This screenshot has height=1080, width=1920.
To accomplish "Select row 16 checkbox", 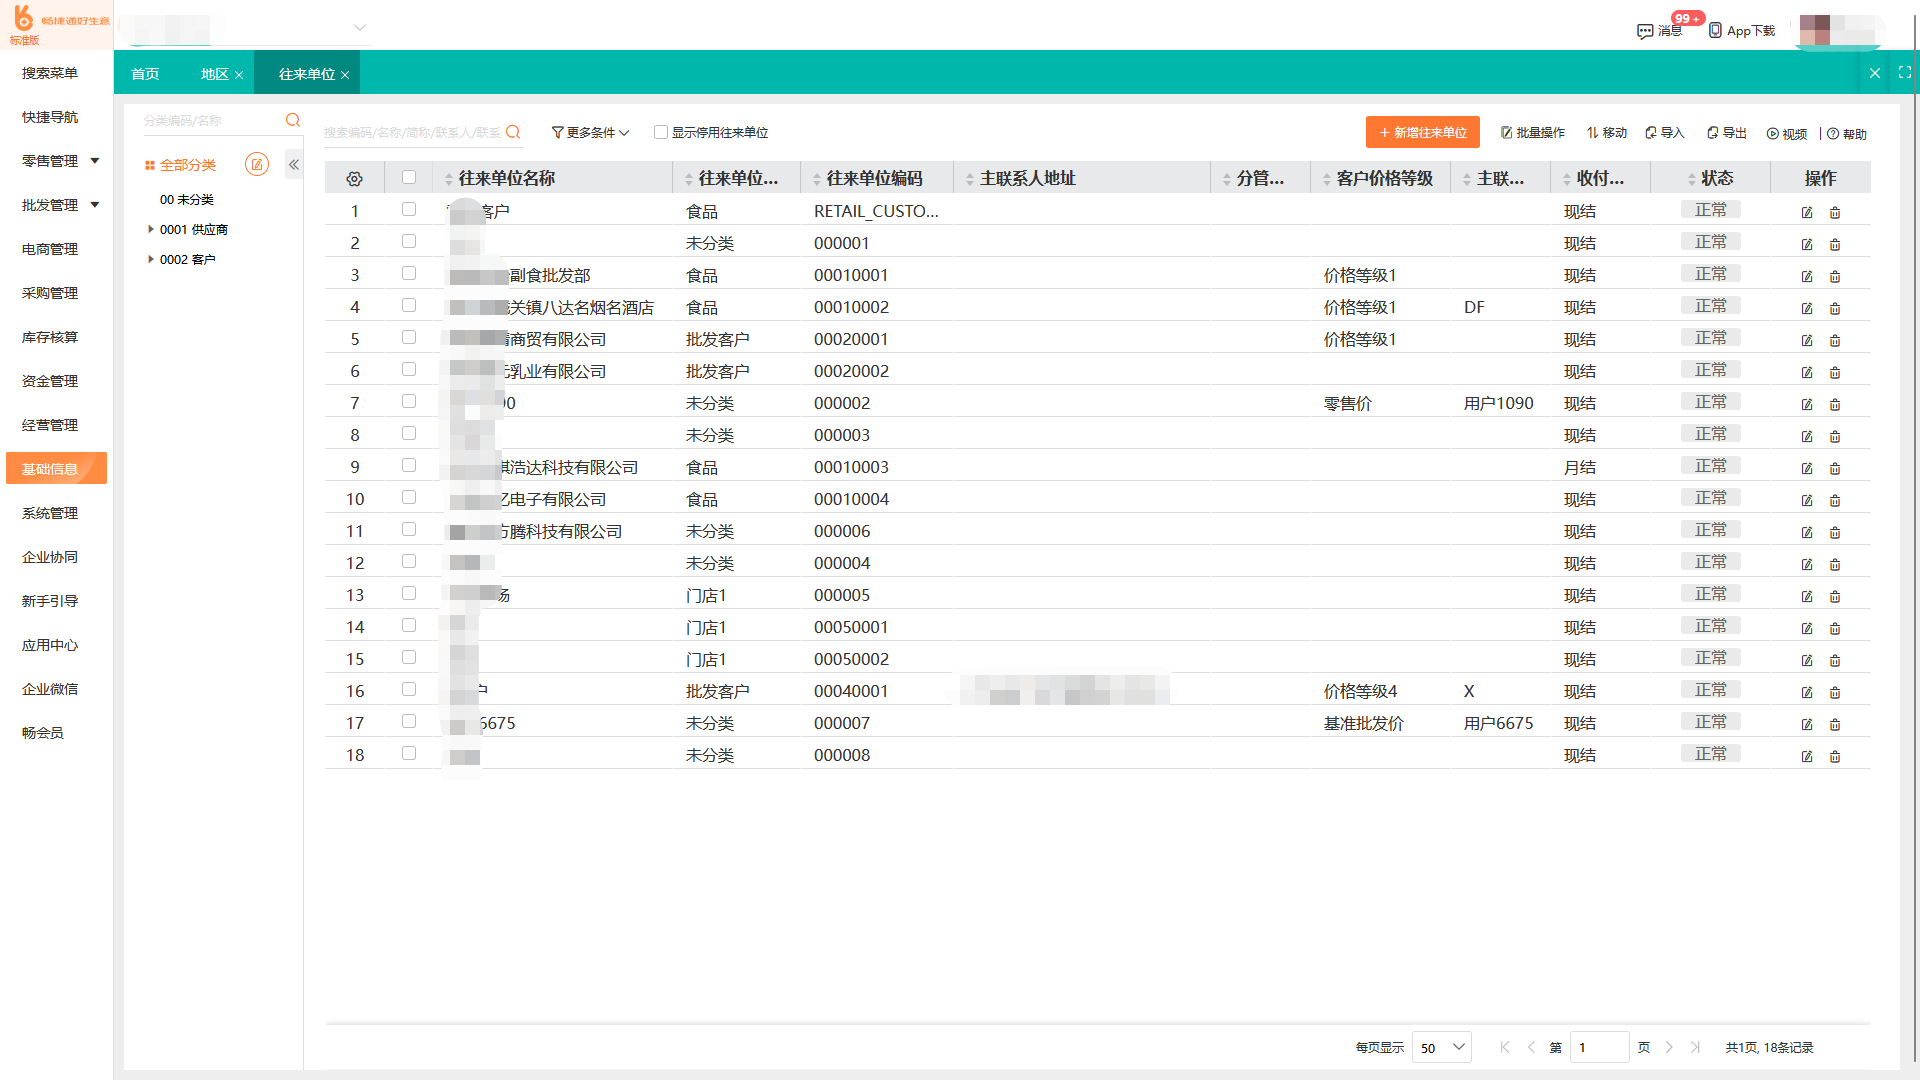I will [x=410, y=690].
